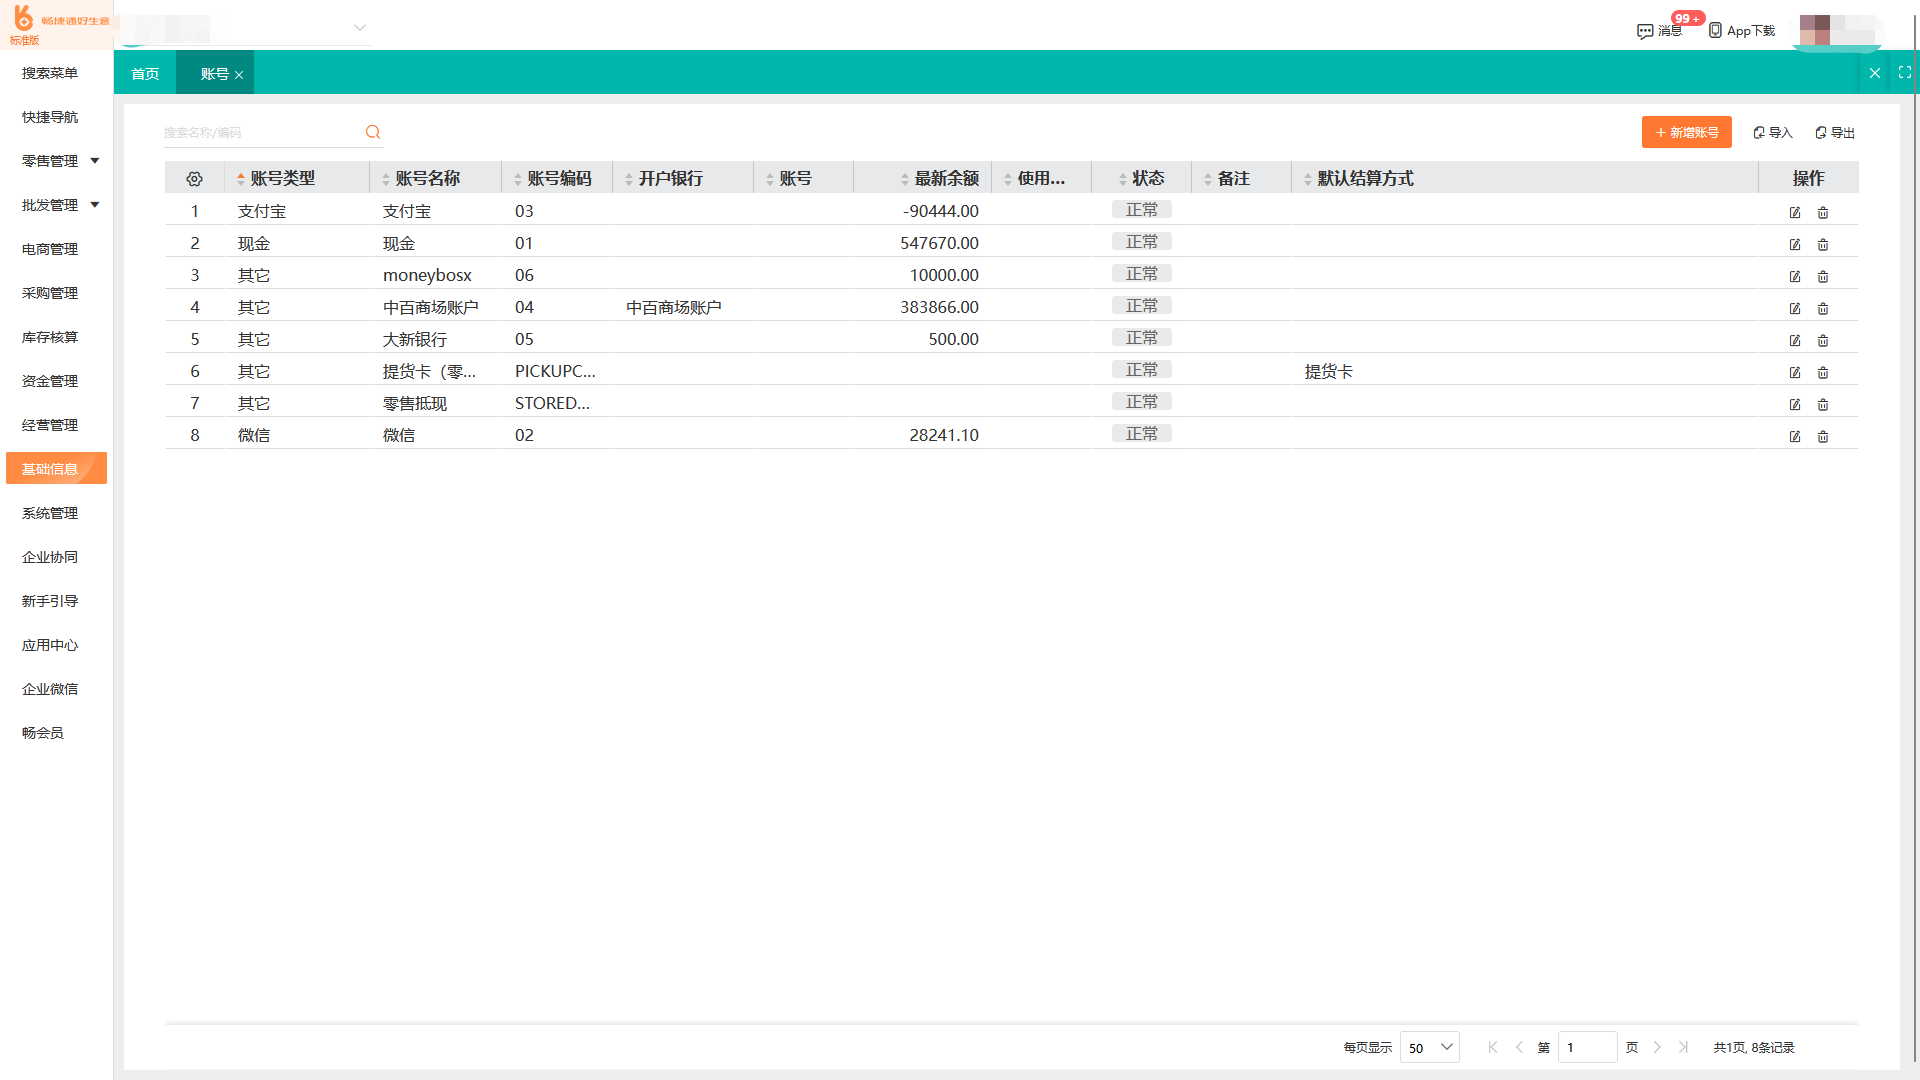Screen dimensions: 1920x1080
Task: Click the edit icon for 微信 account
Action: (x=1795, y=435)
